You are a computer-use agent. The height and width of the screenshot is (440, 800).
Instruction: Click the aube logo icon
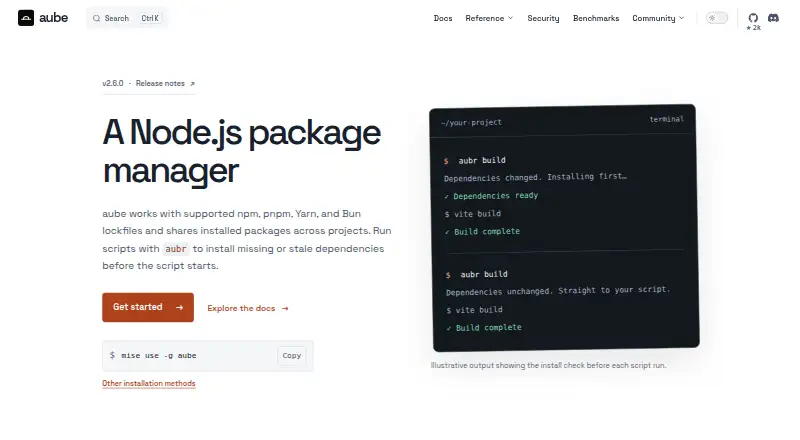[26, 18]
